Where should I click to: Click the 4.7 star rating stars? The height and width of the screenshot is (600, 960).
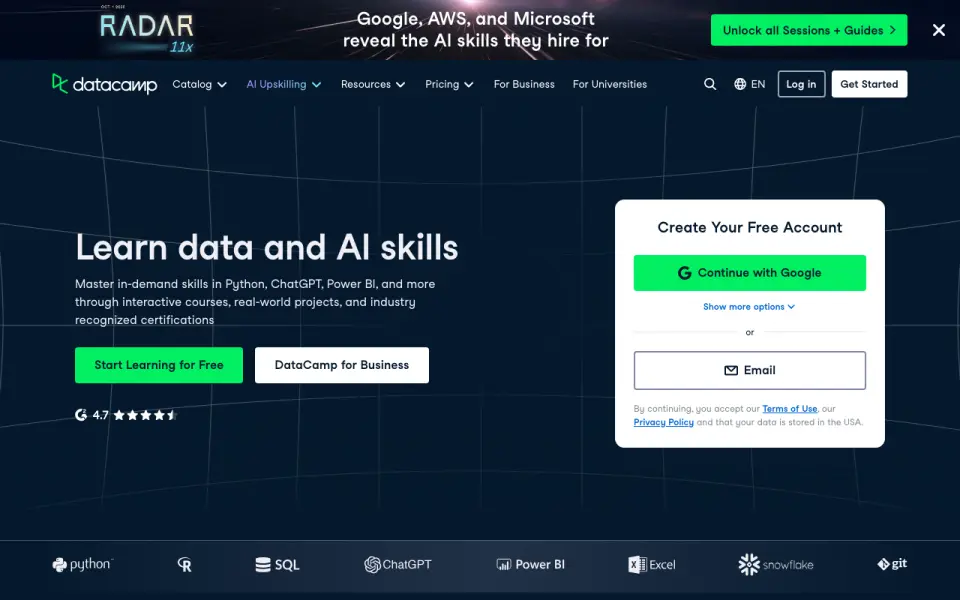click(145, 415)
